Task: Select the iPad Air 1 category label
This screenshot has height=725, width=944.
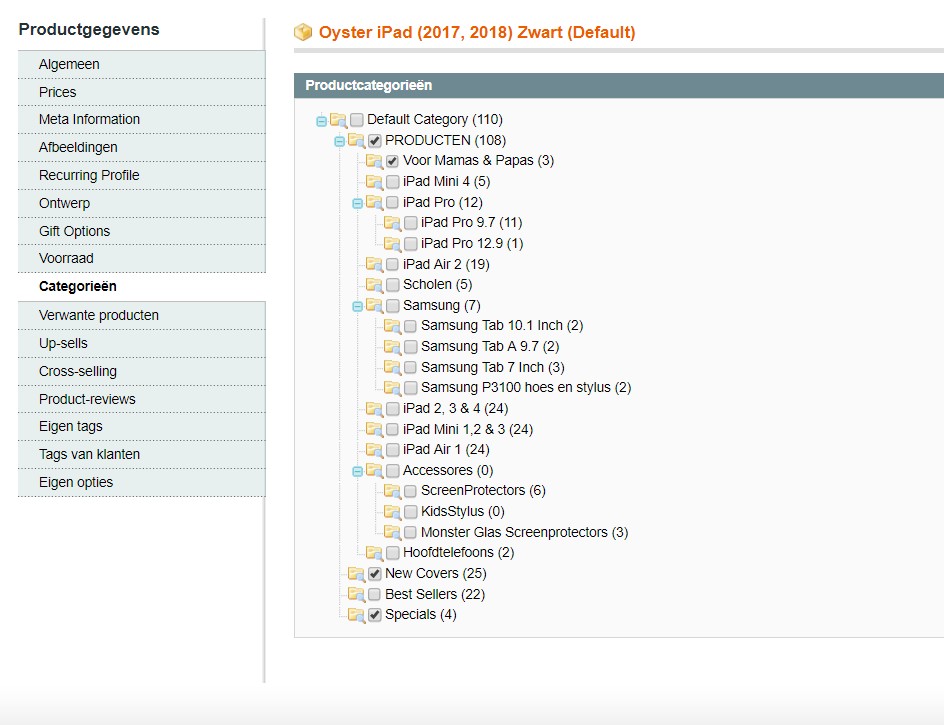Action: 446,449
